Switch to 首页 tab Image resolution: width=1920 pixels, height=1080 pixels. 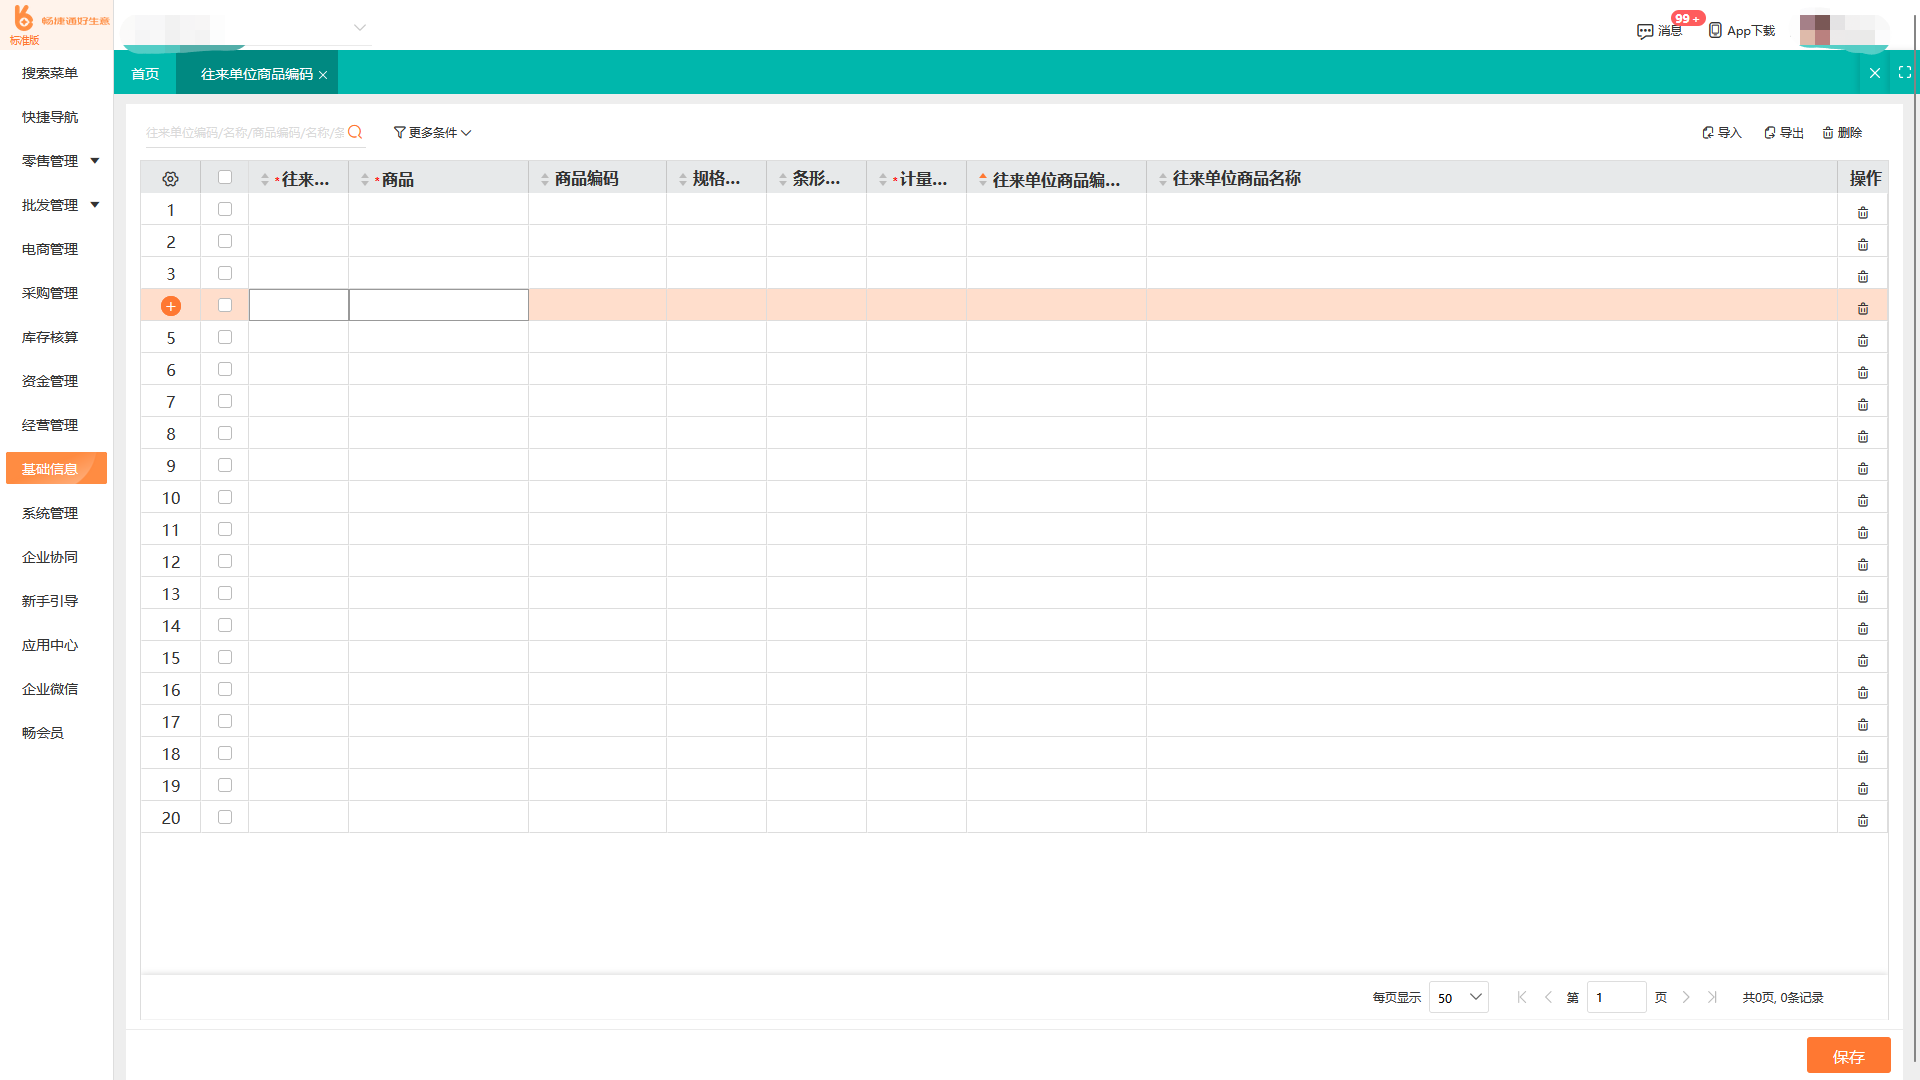(145, 74)
